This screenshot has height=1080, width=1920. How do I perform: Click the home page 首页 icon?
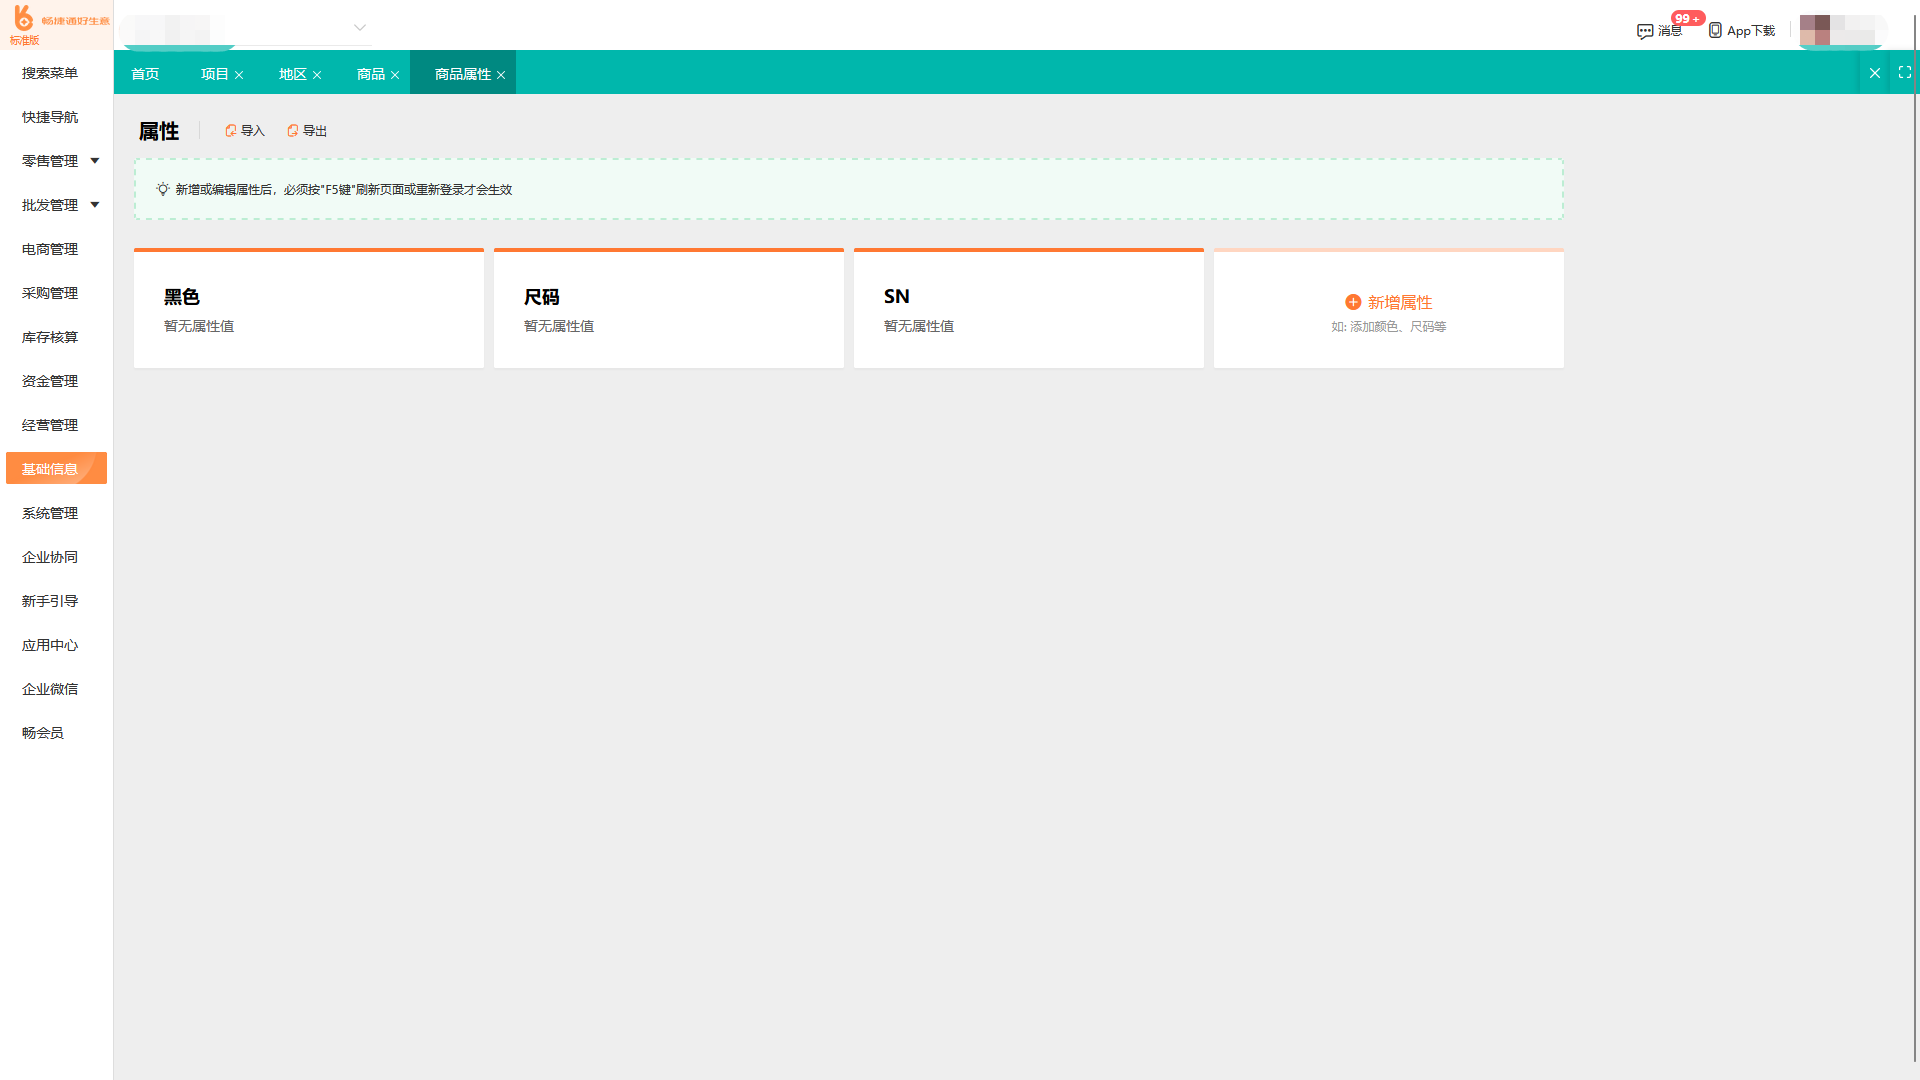click(x=145, y=74)
